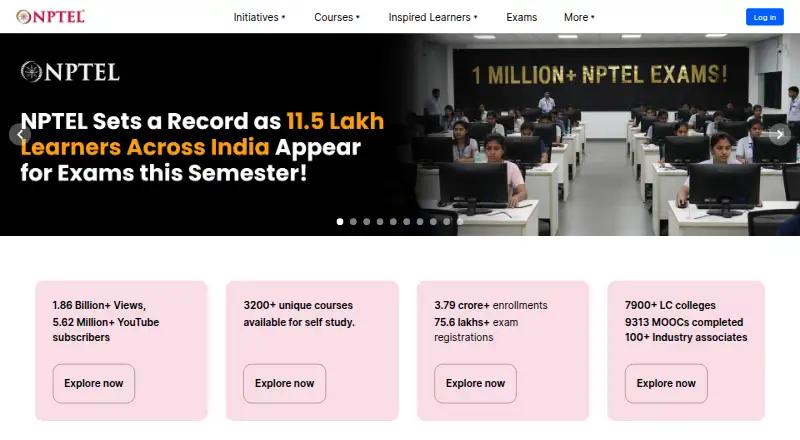Click the white NPTEL logo in banner
The width and height of the screenshot is (800, 440).
[70, 72]
